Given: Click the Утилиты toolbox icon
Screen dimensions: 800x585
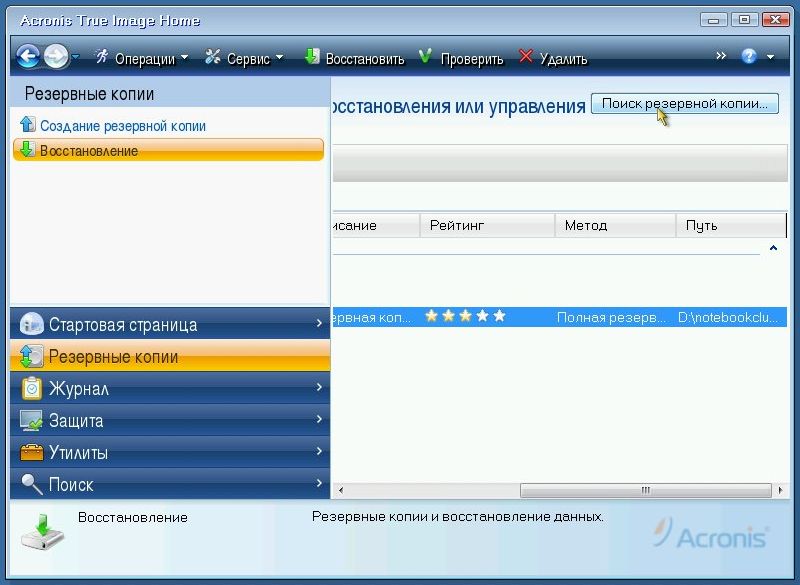Looking at the screenshot, I should tap(32, 452).
